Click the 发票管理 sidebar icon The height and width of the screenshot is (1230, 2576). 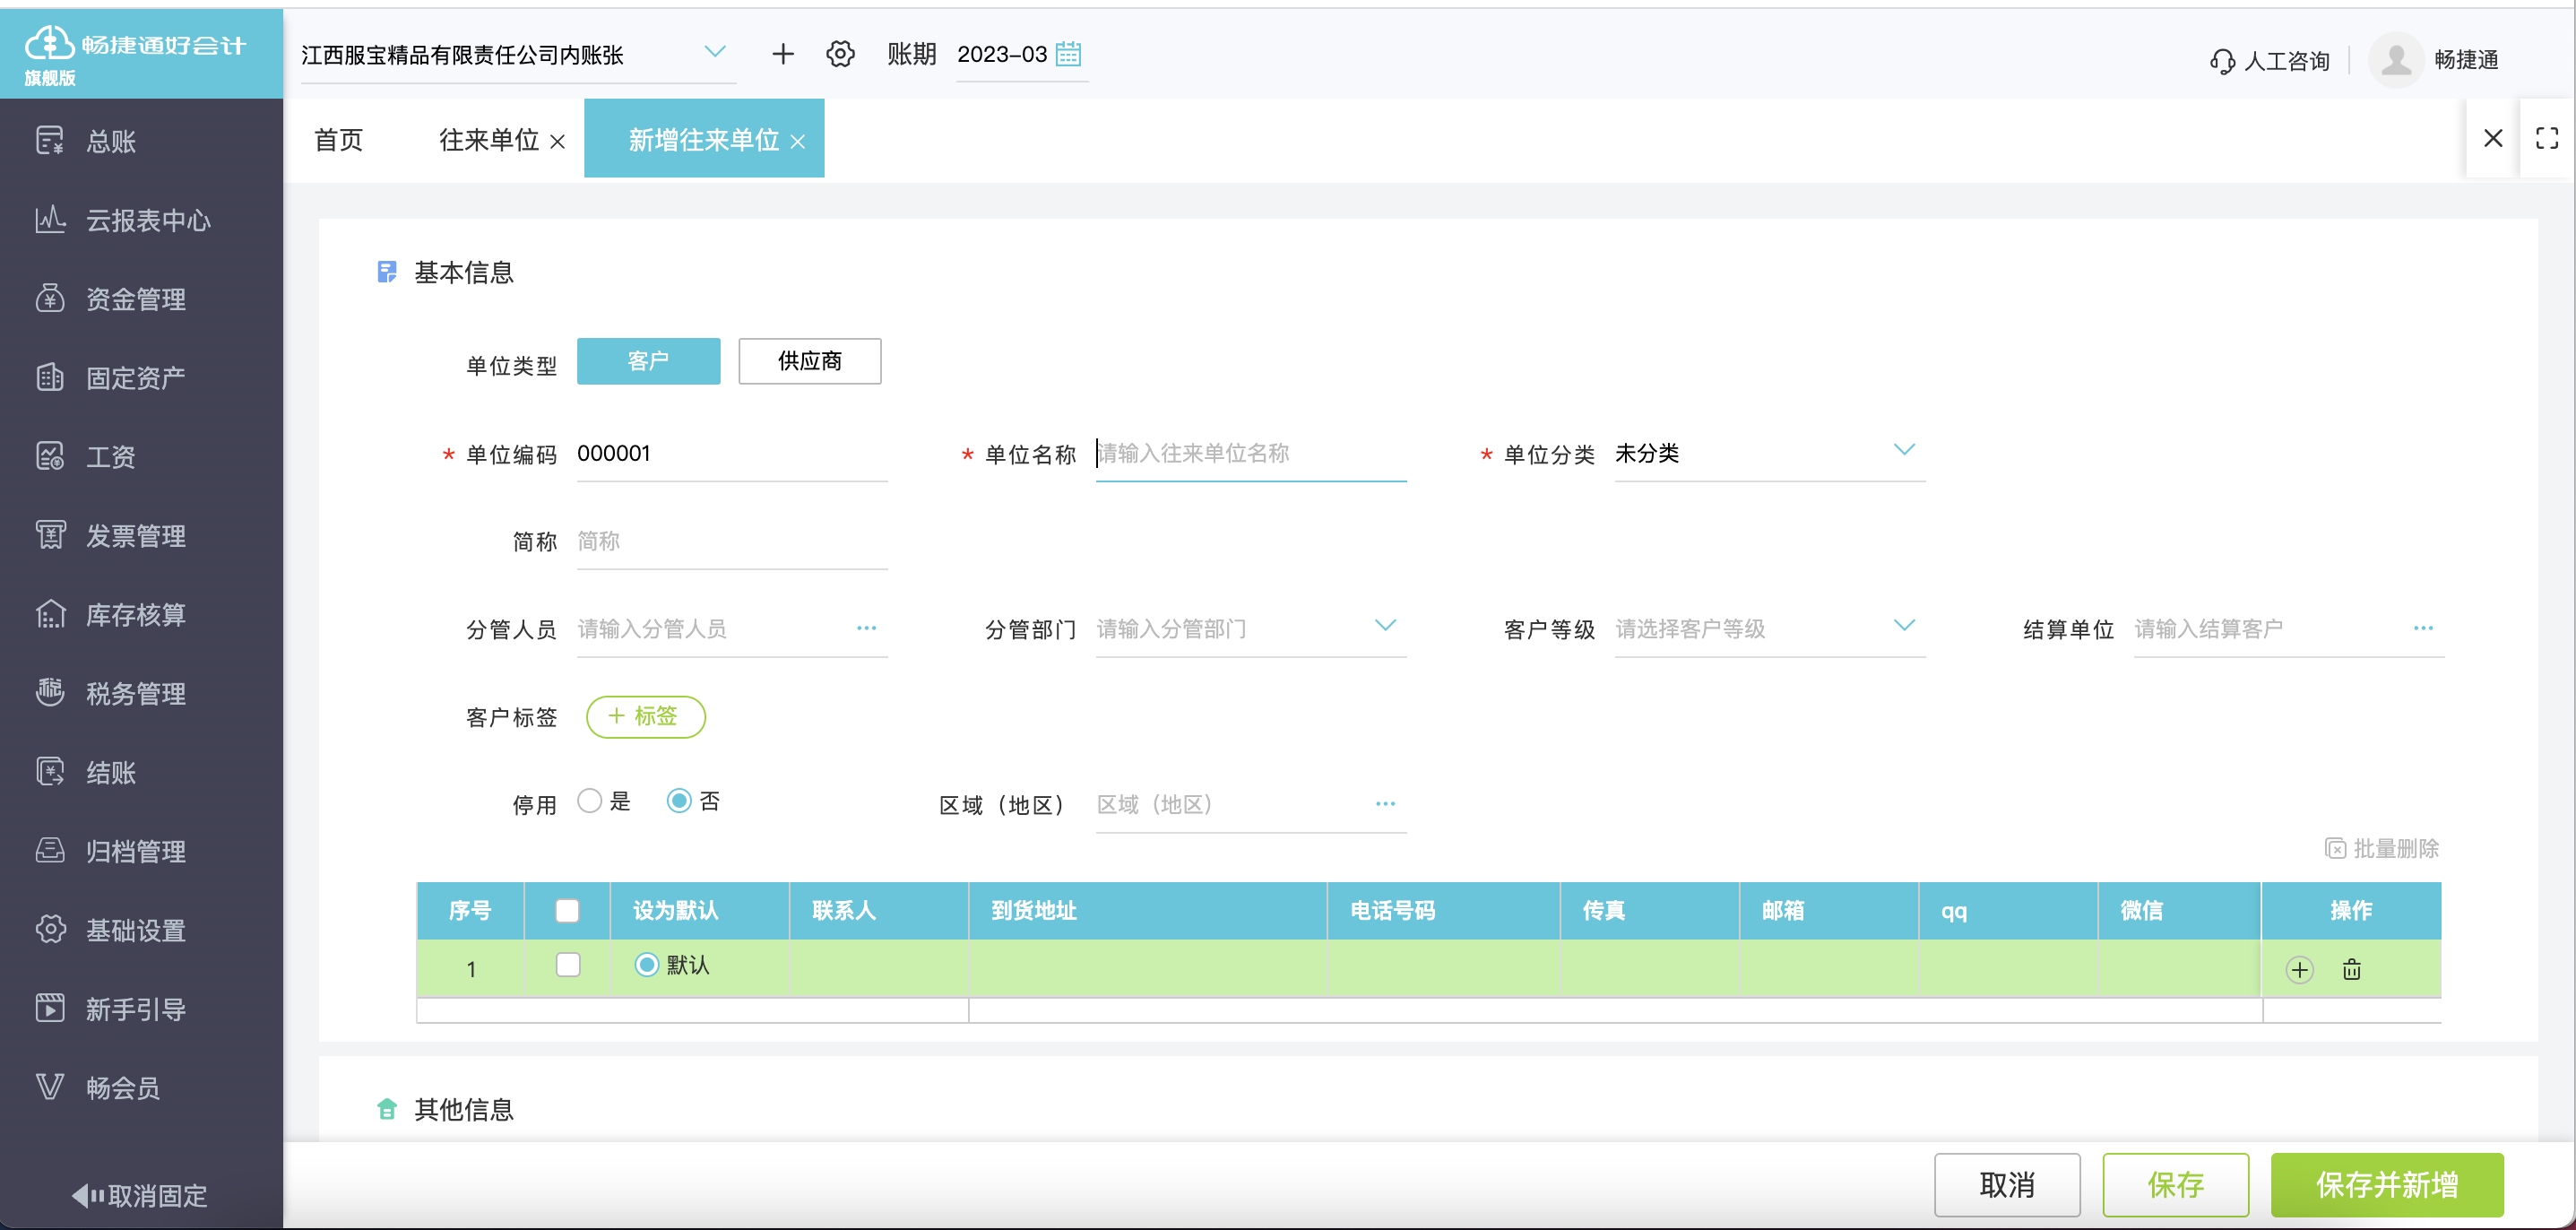coord(140,533)
